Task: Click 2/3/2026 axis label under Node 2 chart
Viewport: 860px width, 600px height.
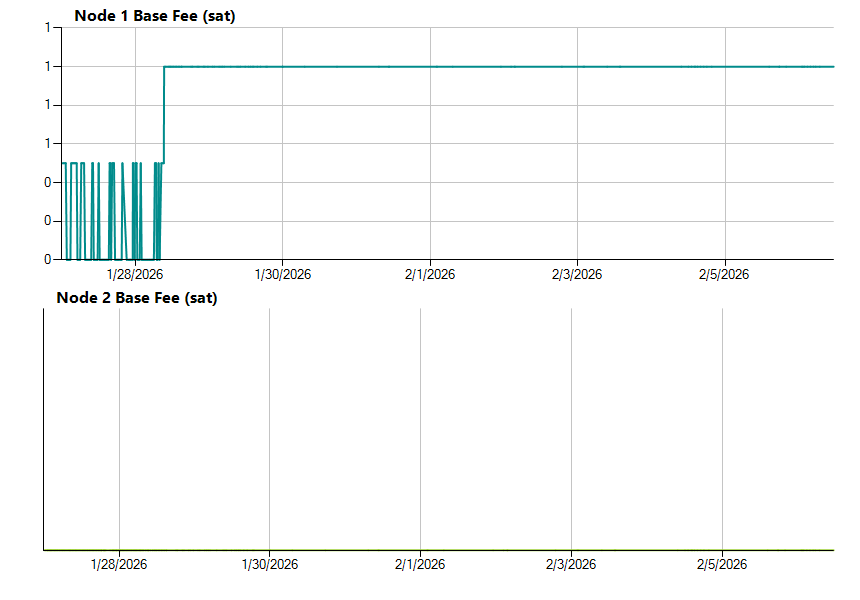Action: (571, 565)
